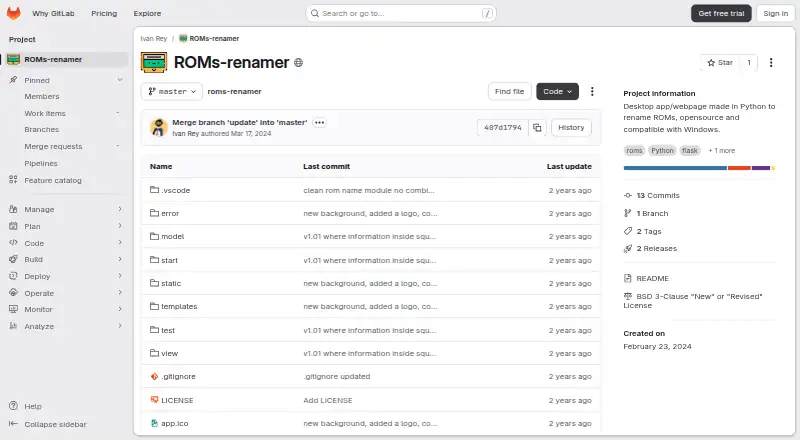This screenshot has height=440, width=800.
Task: Click the Operate sidebar icon
Action: (13, 292)
